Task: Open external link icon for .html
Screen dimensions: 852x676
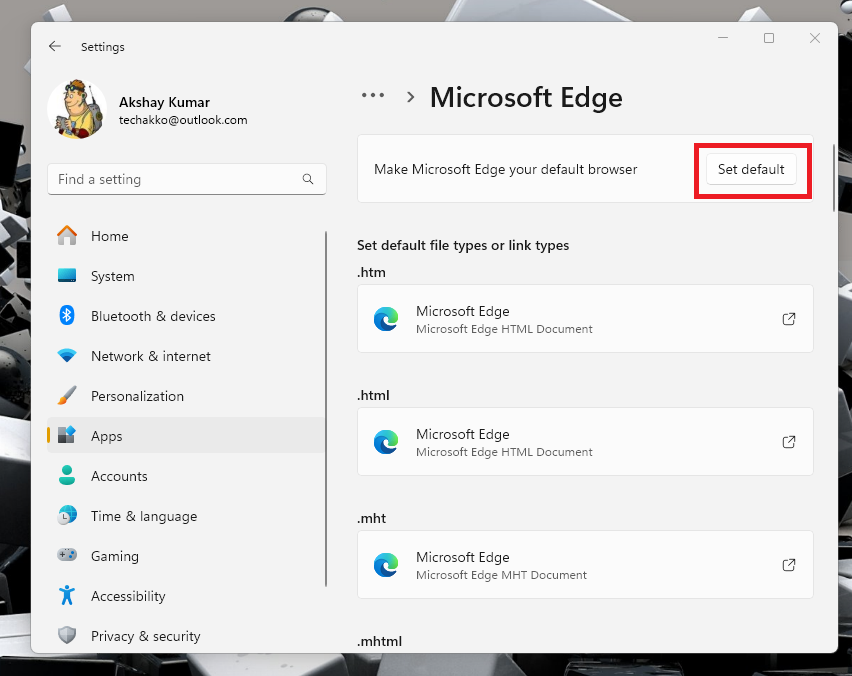Action: (x=789, y=442)
